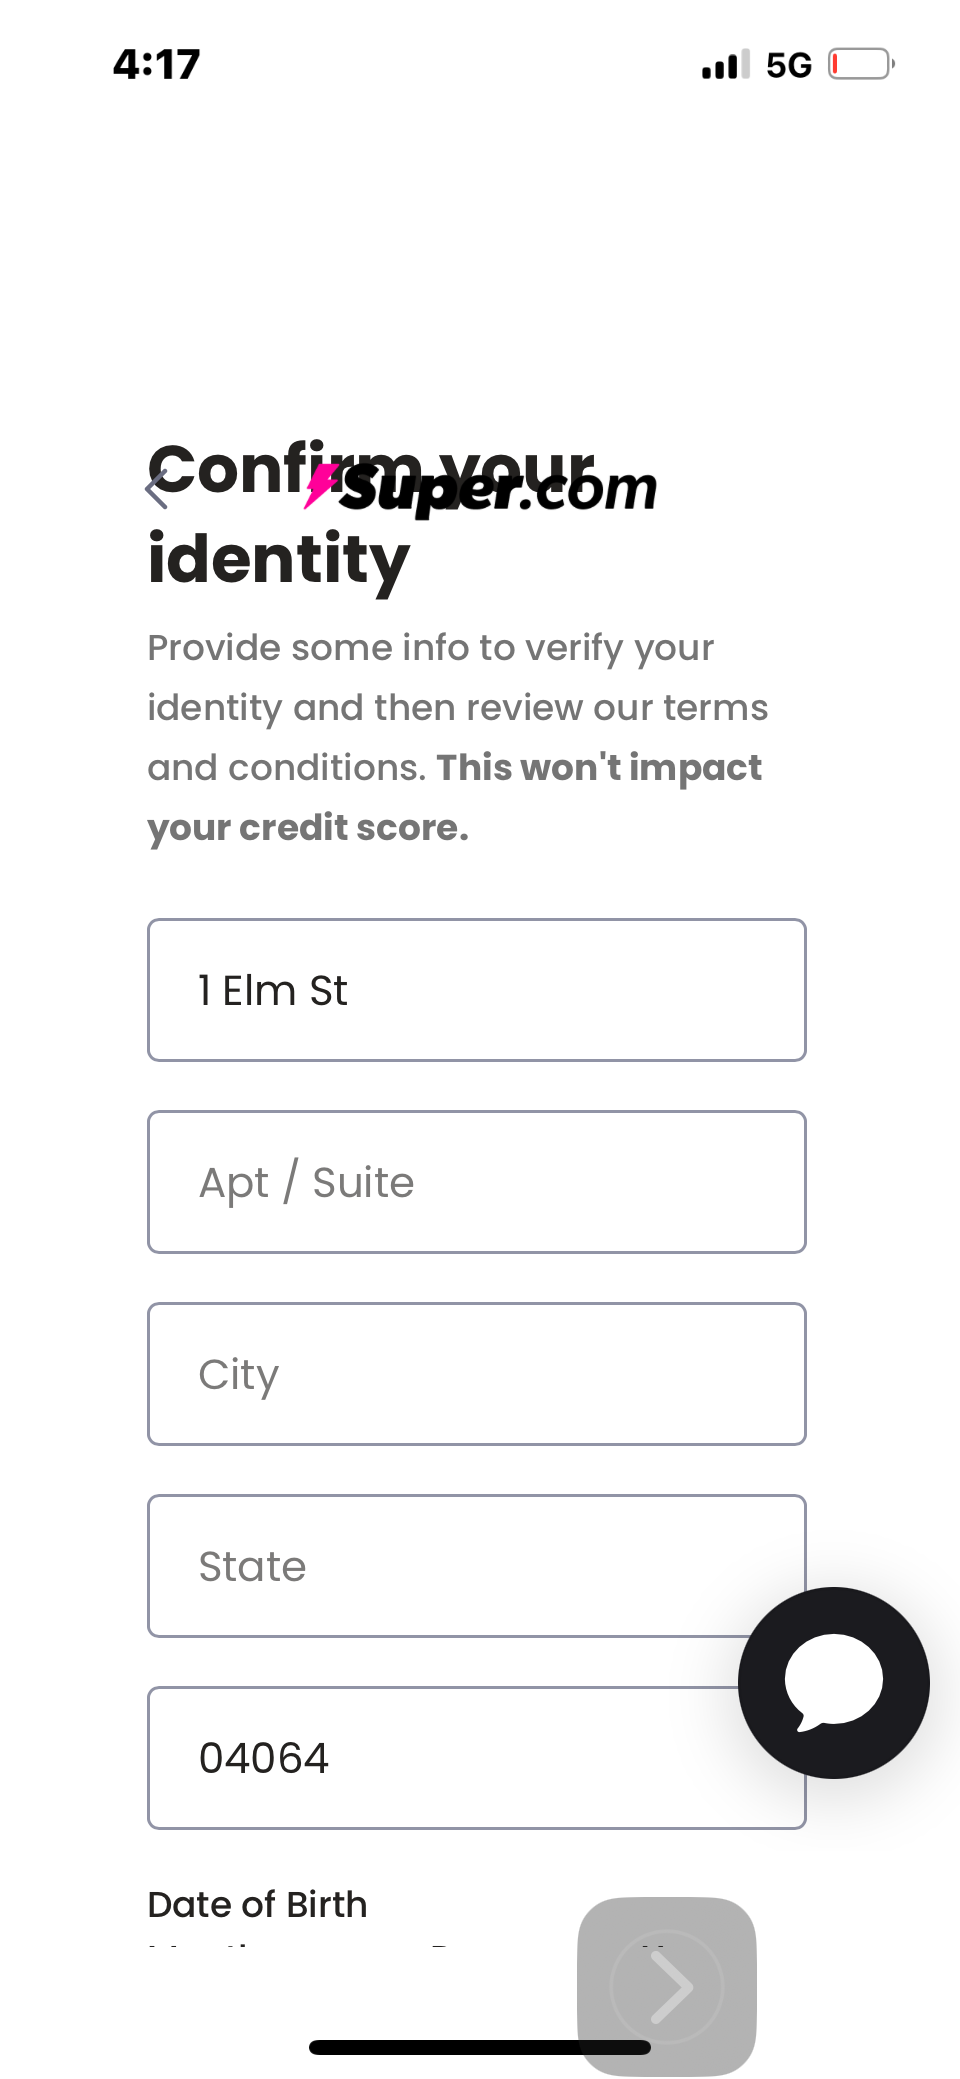
Task: Tap the 5G network indicator
Action: [x=788, y=66]
